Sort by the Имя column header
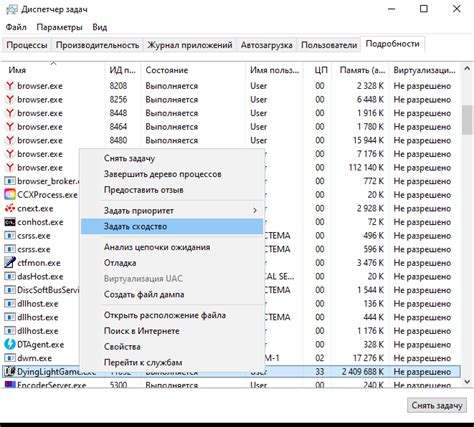Viewport: 474px width, 427px height. point(53,70)
